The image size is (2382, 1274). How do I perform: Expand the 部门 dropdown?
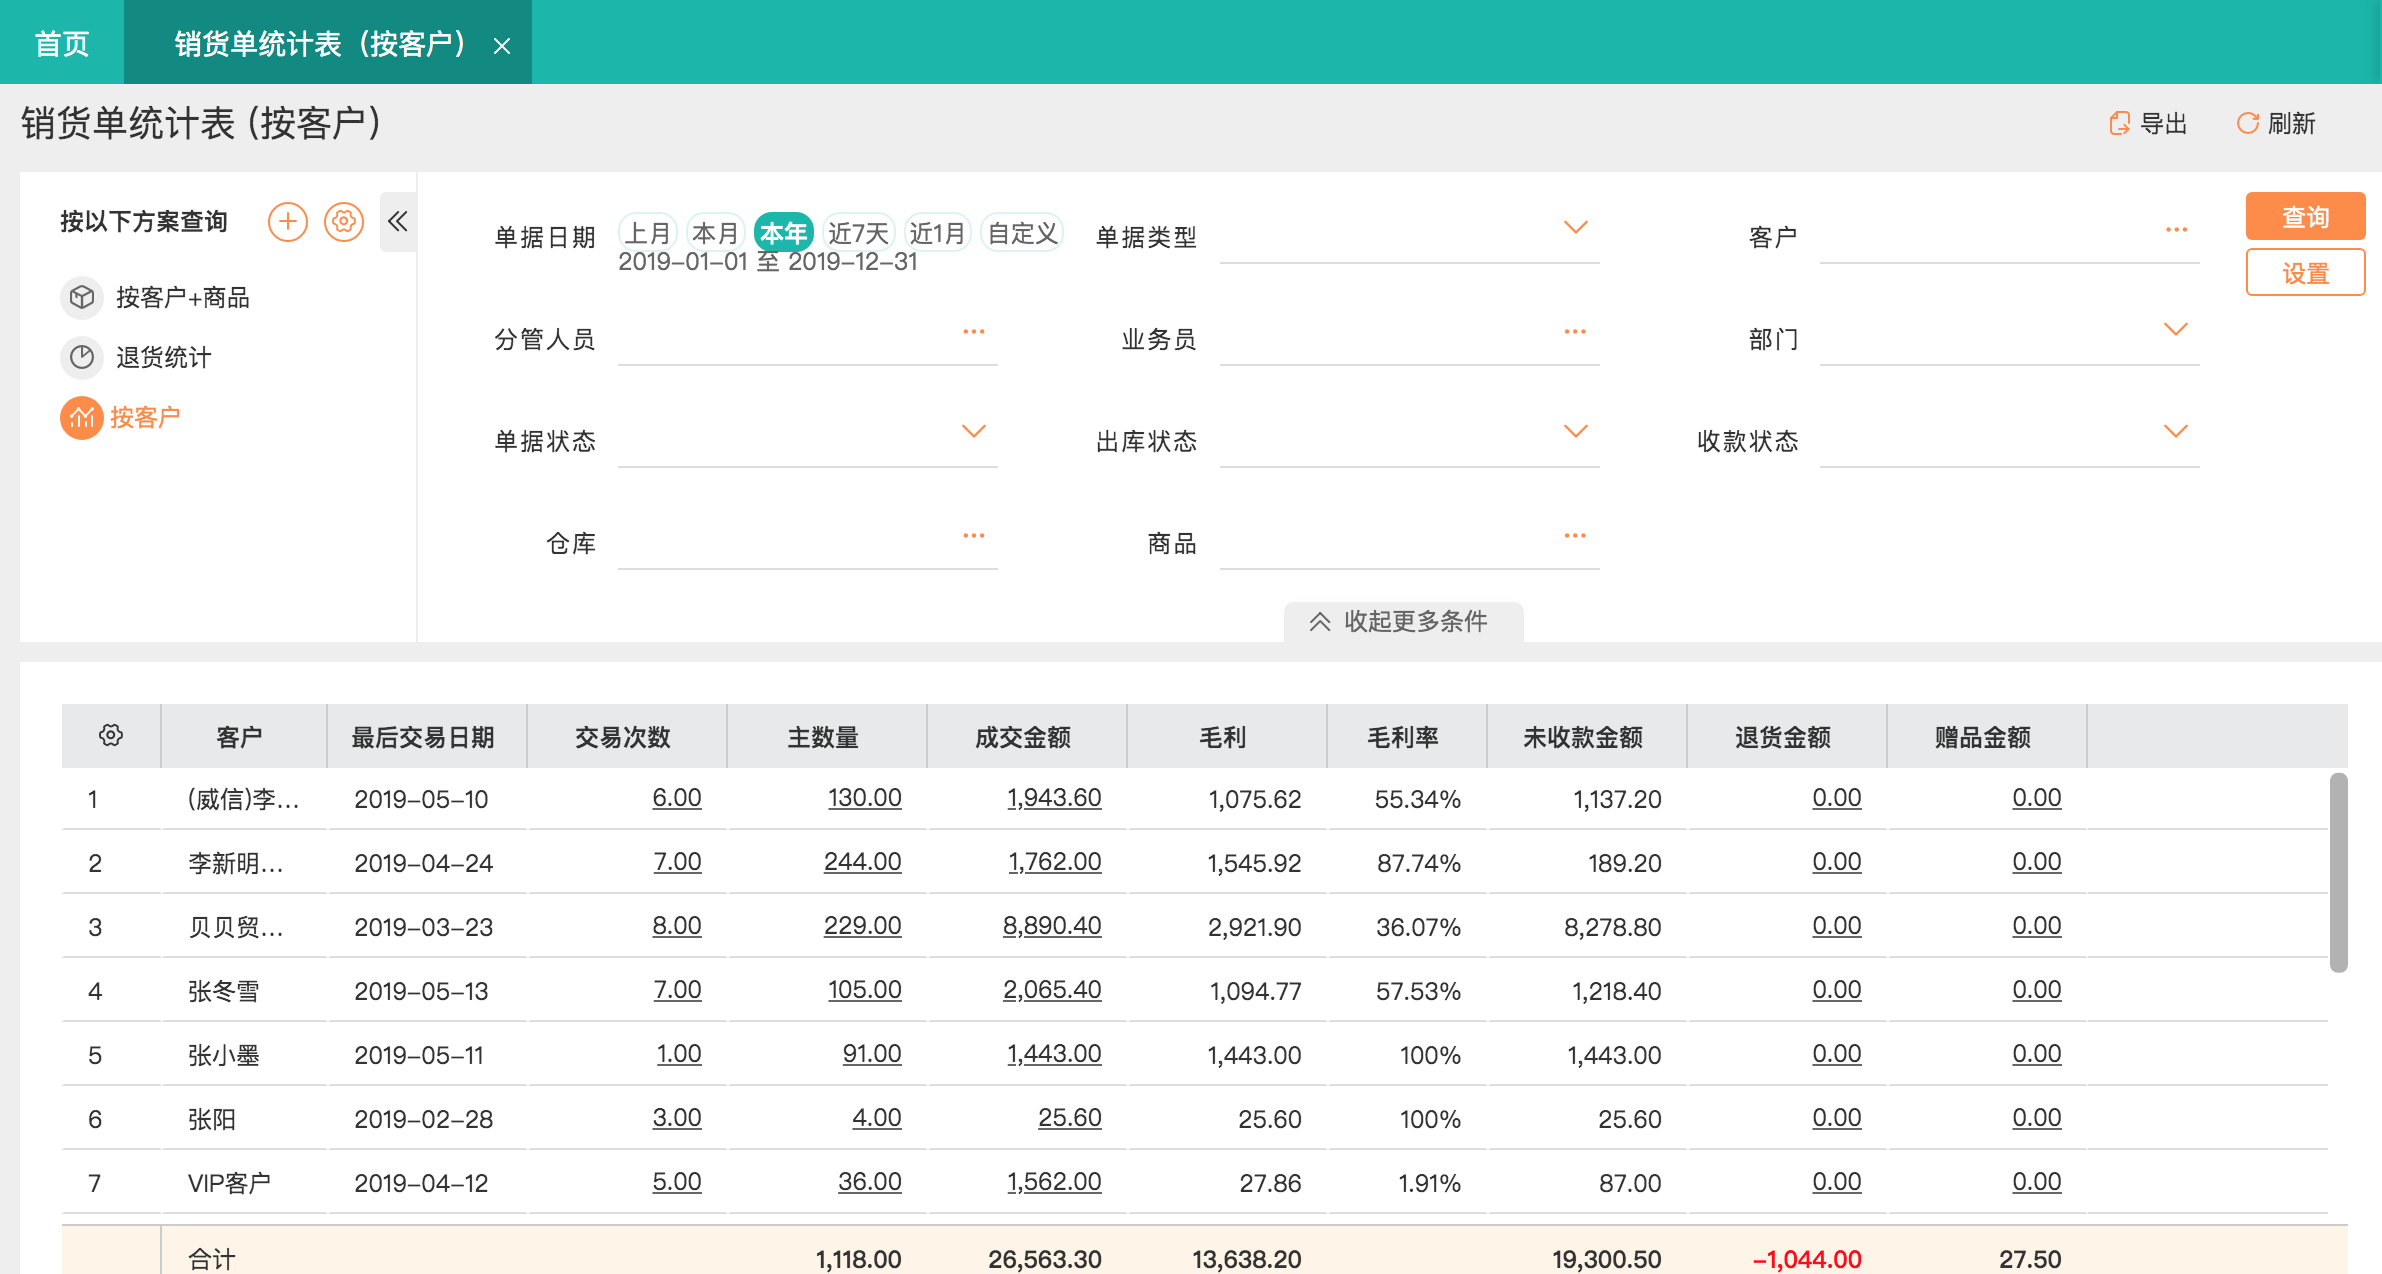tap(2180, 334)
